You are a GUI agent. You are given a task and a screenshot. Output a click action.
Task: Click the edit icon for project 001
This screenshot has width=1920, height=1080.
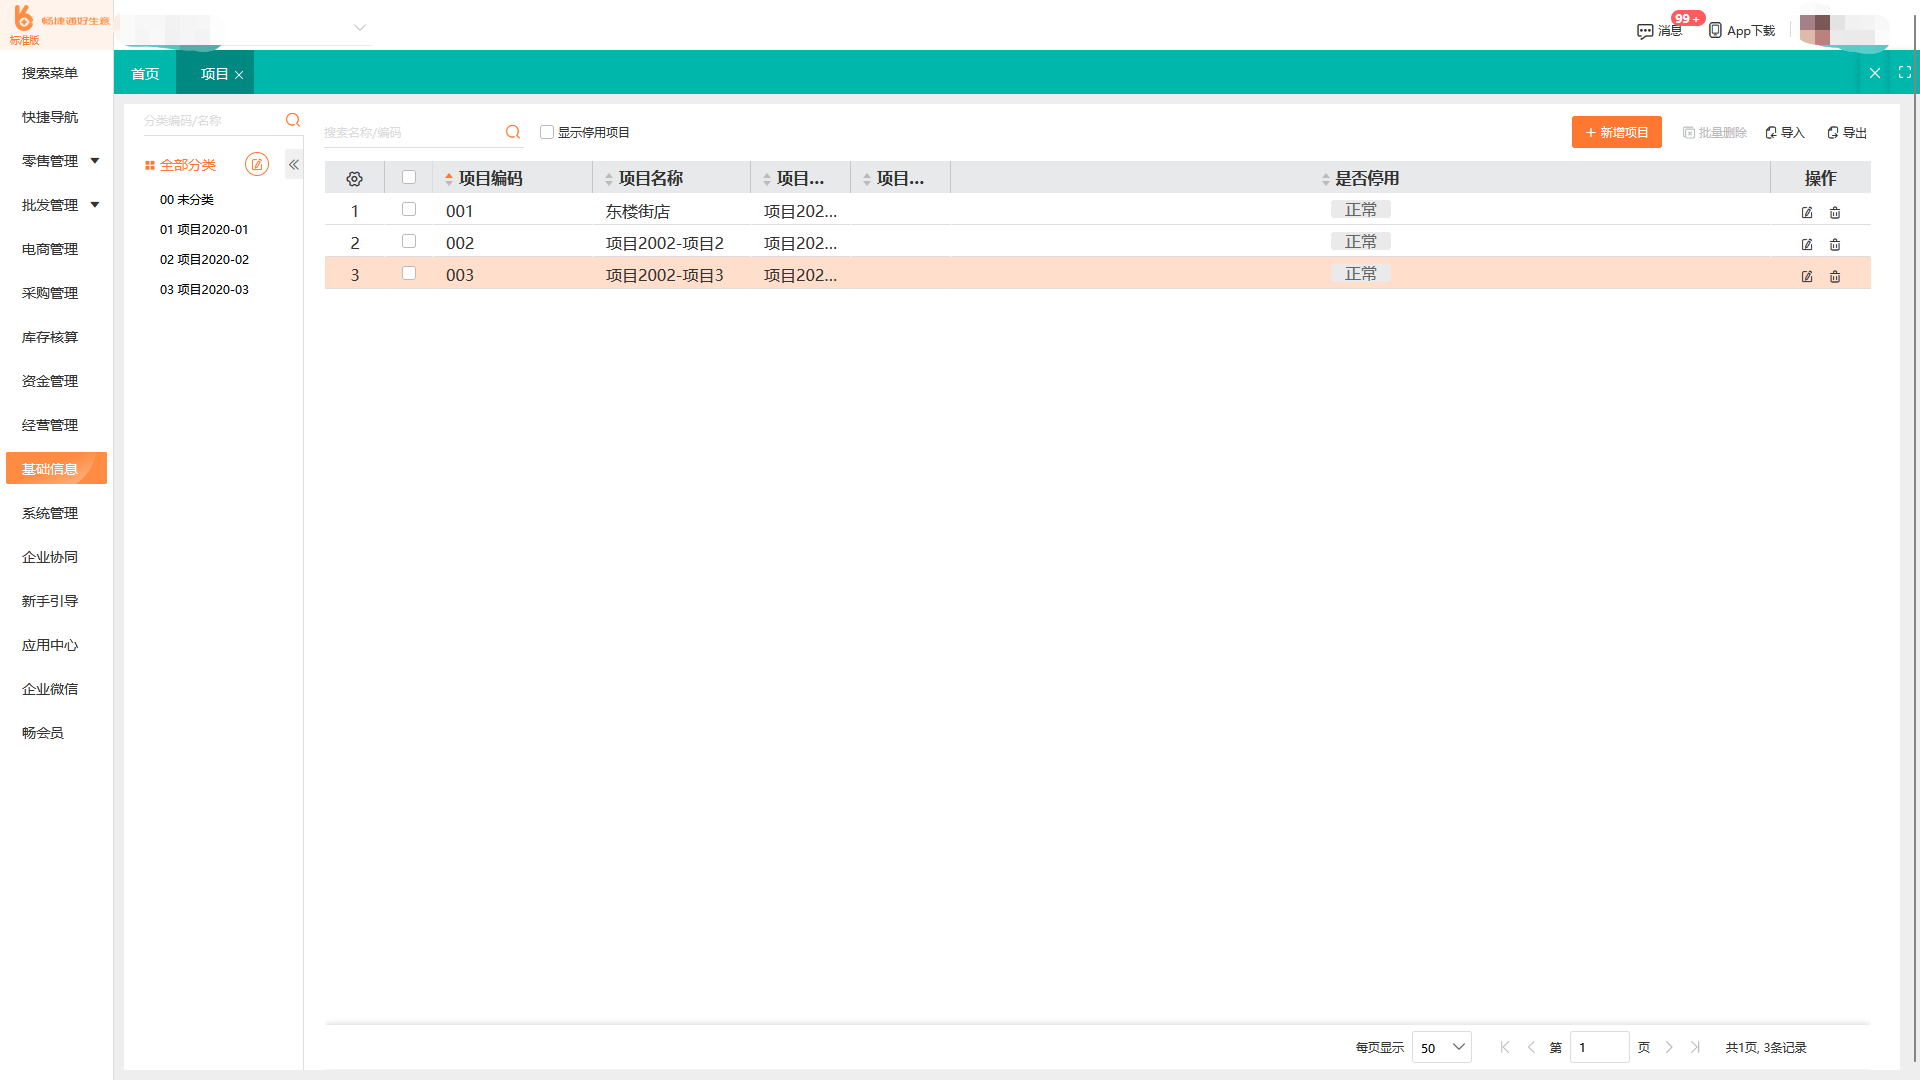pos(1807,211)
